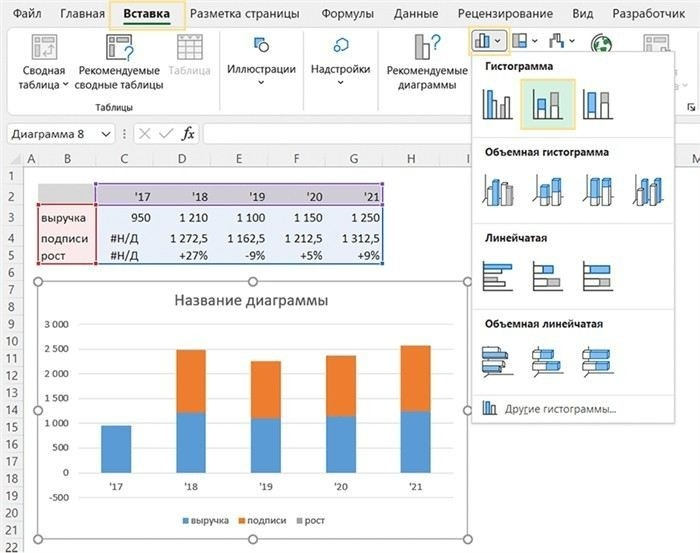
Task: Select the stacked bar chart under Линейчатая
Action: point(547,276)
